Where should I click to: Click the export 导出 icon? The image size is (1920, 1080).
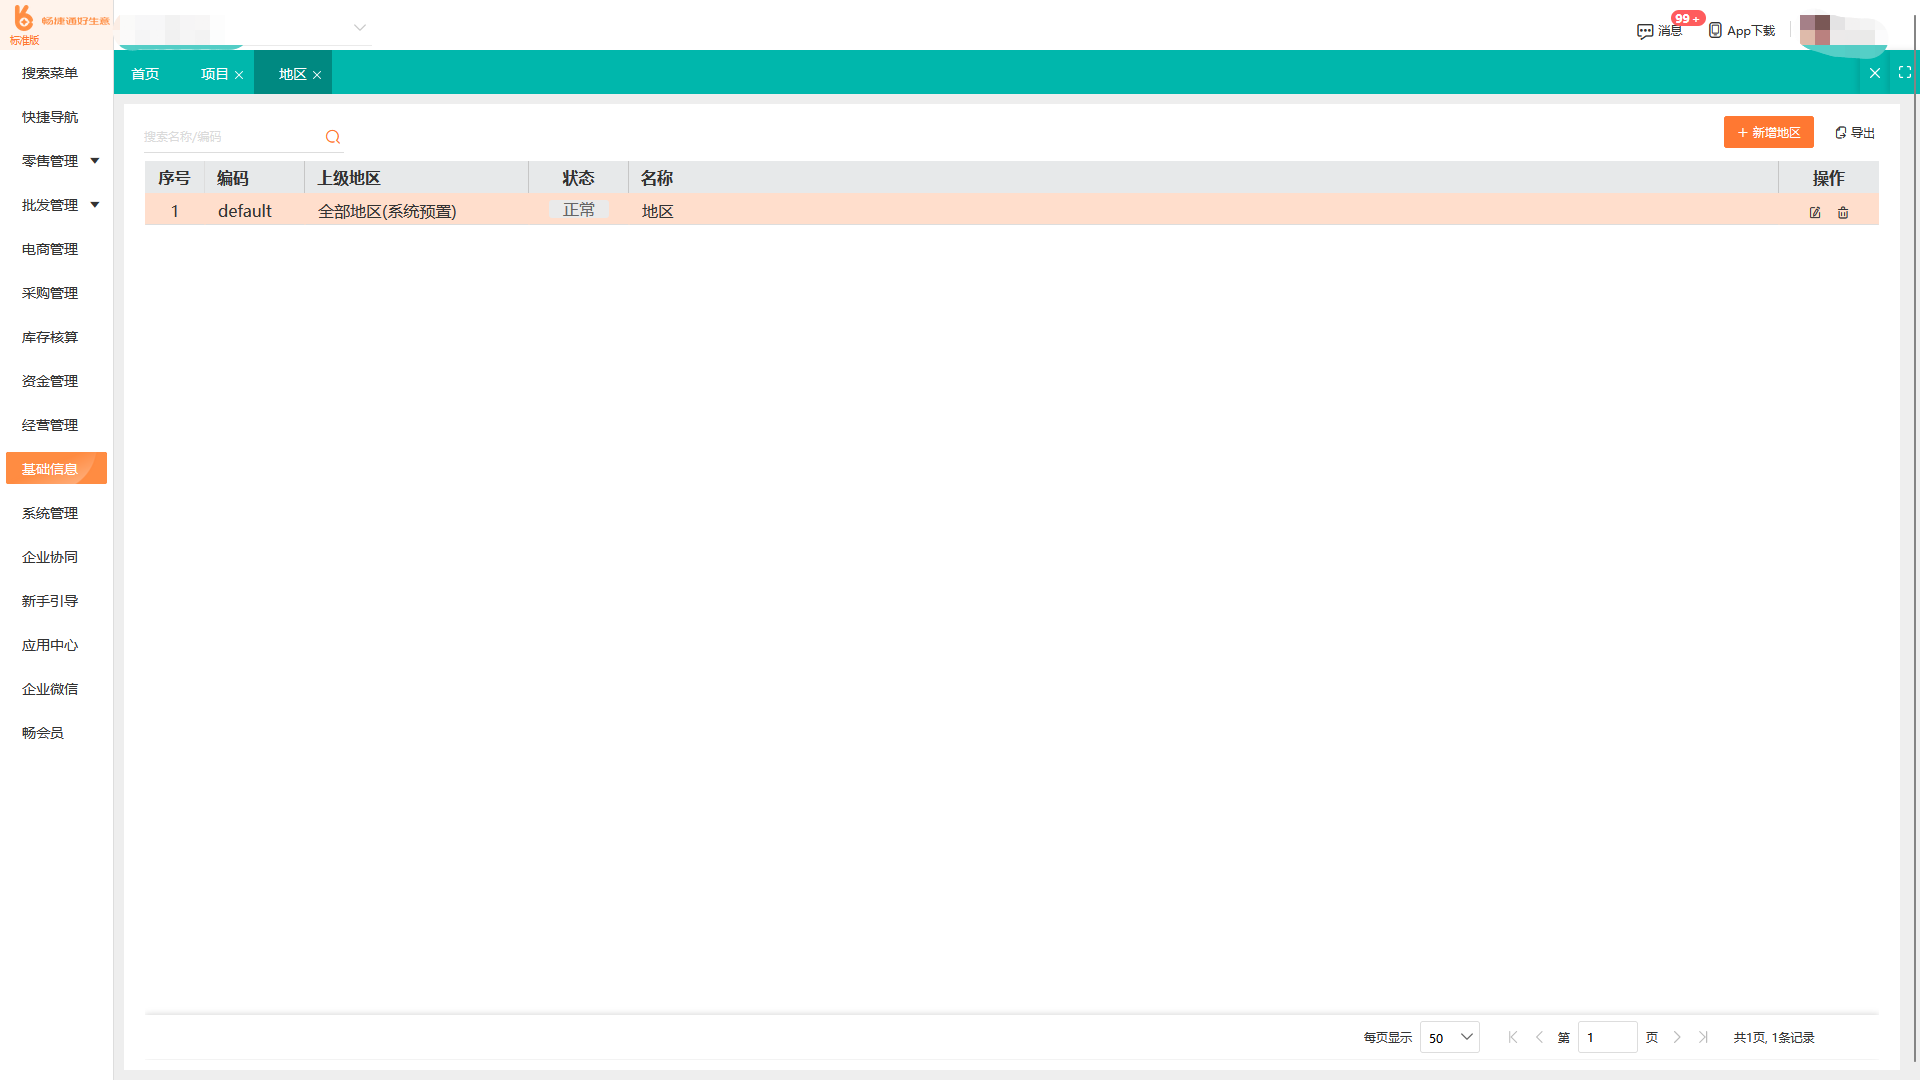(1841, 132)
